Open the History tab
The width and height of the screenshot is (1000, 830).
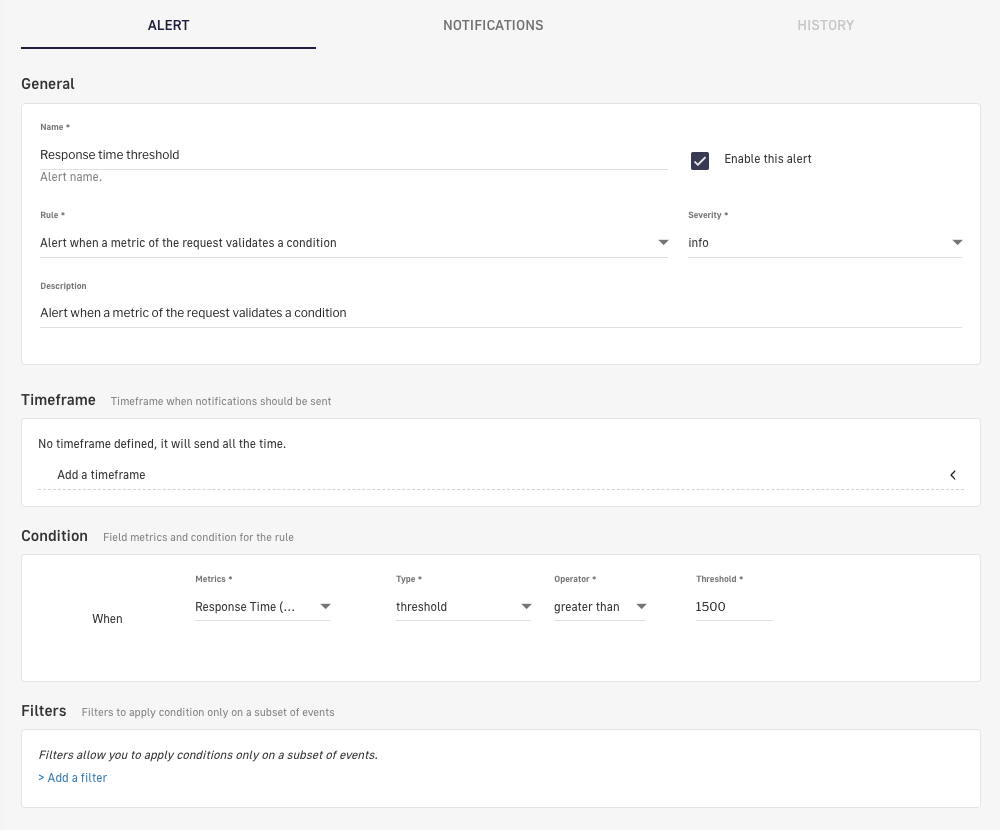coord(825,25)
